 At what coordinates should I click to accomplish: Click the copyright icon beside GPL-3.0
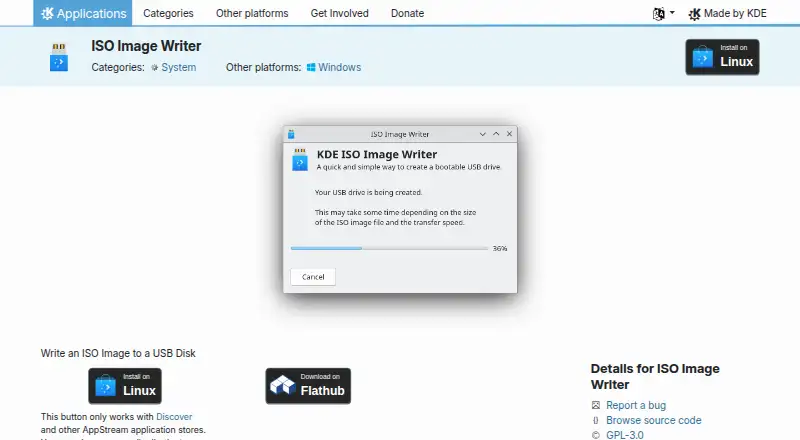[x=595, y=435]
